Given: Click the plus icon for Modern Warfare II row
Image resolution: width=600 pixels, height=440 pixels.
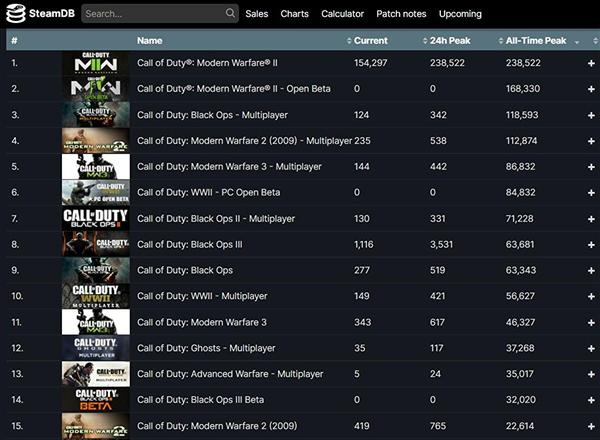Looking at the screenshot, I should click(x=591, y=62).
